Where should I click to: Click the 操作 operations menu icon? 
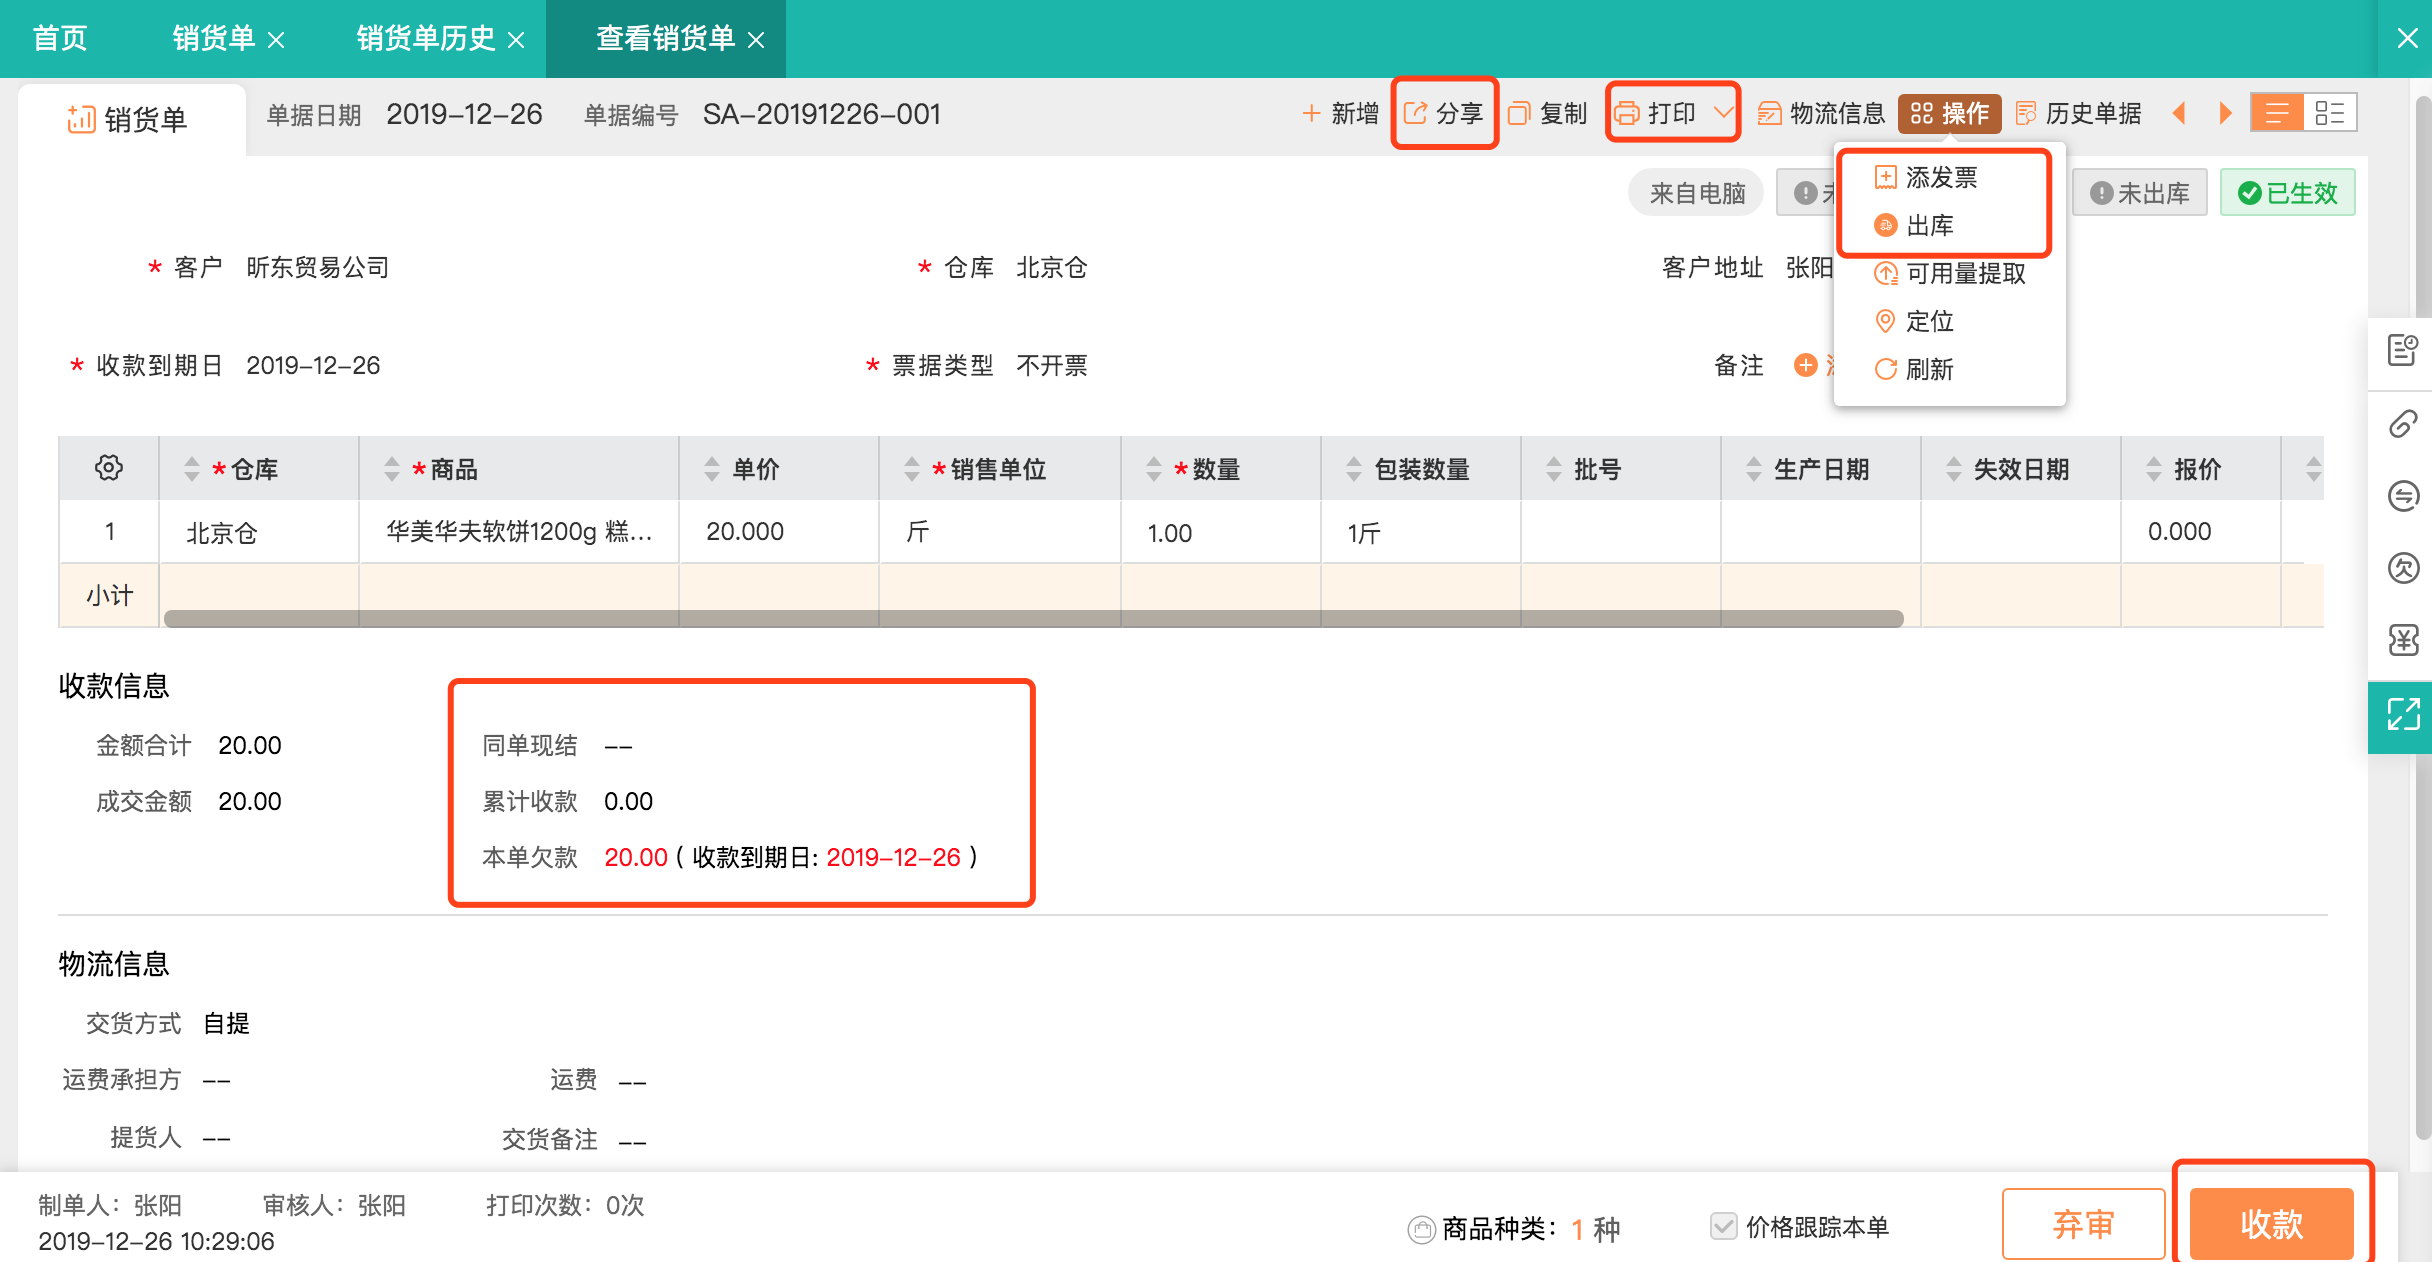tap(1948, 113)
